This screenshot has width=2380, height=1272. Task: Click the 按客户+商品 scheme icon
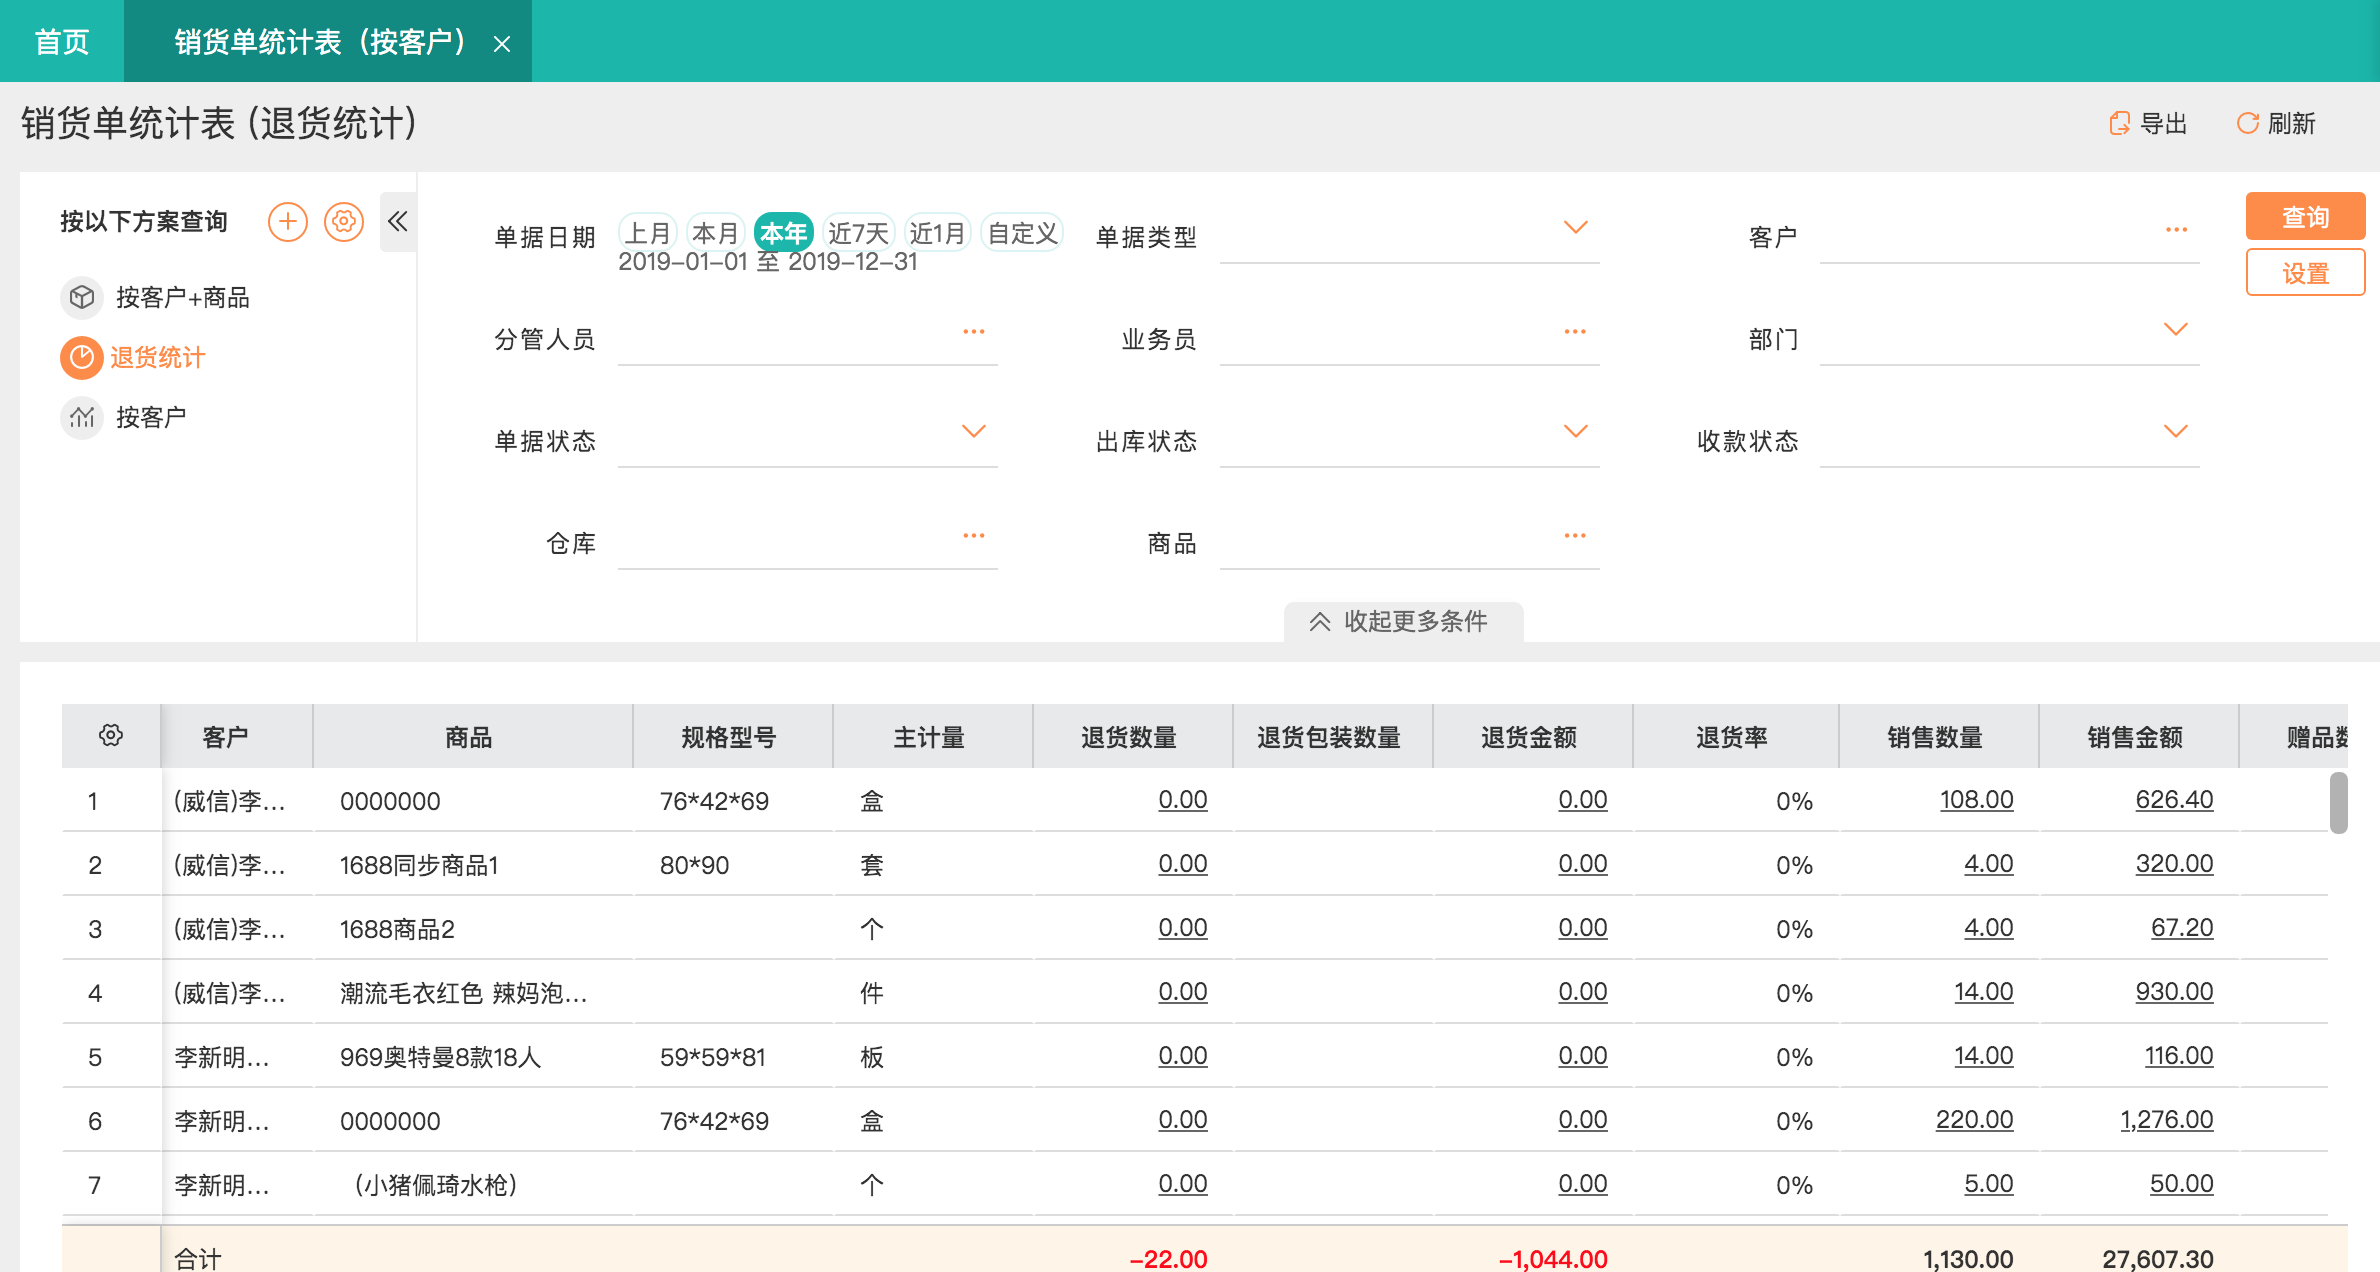tap(80, 296)
